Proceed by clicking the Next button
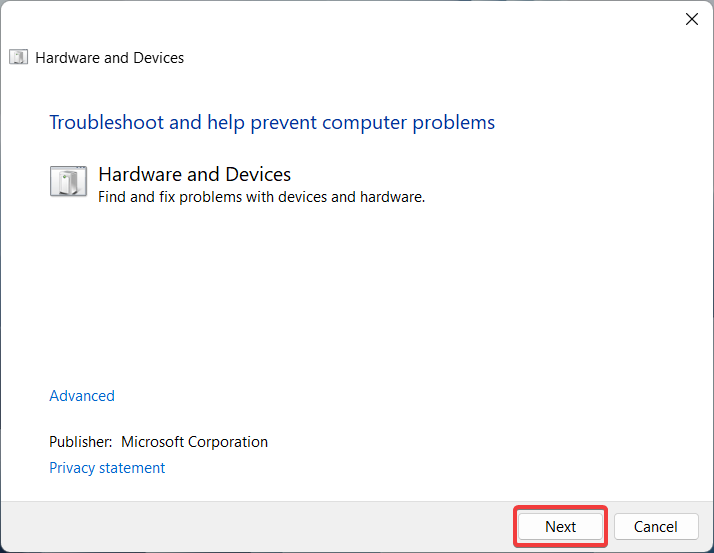The image size is (714, 553). point(561,527)
